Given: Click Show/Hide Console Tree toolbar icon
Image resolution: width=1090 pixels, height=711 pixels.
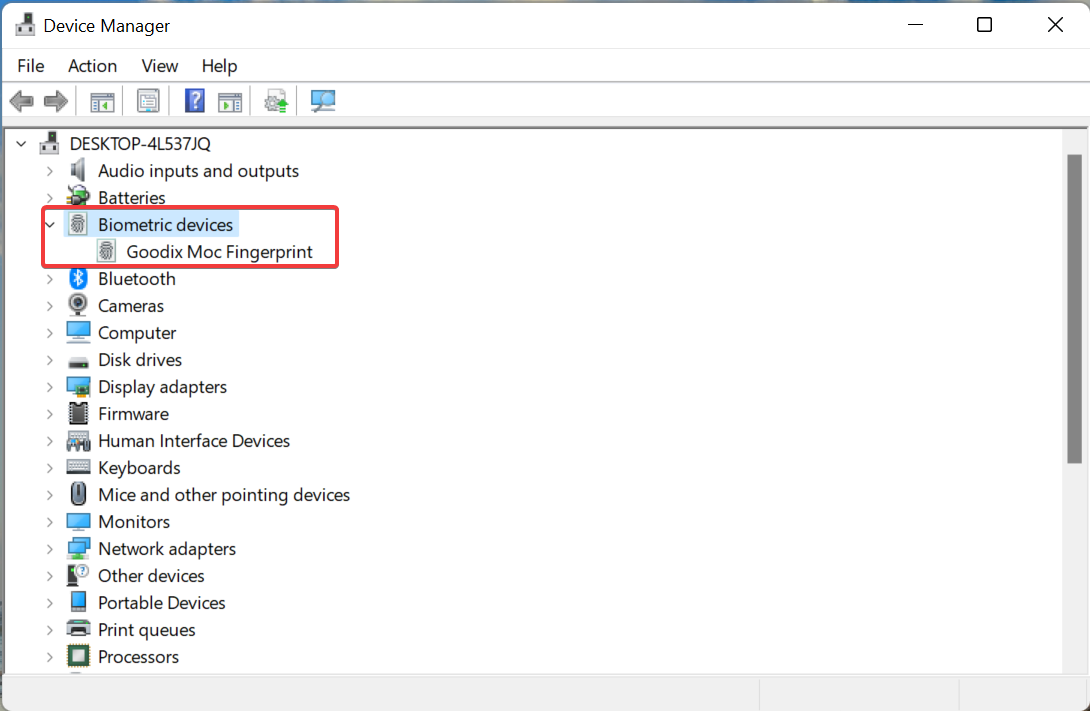Looking at the screenshot, I should tap(102, 101).
